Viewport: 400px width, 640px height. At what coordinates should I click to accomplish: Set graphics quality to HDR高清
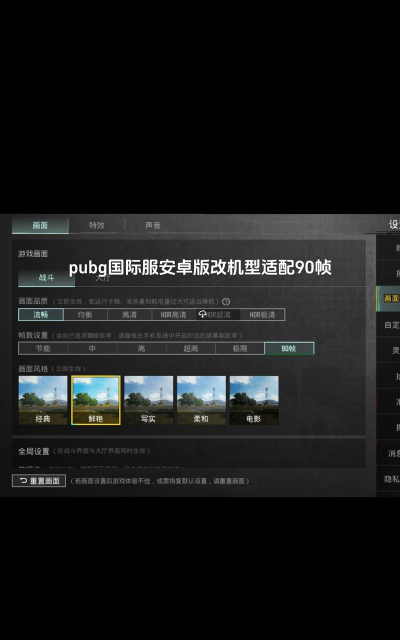173,315
